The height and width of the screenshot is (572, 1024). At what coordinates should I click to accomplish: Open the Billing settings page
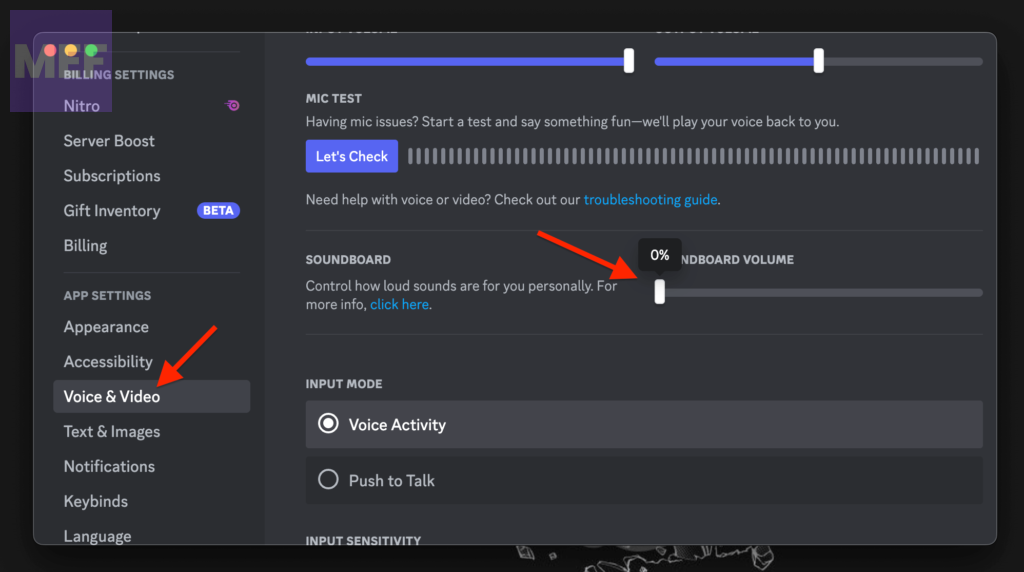[x=85, y=246]
